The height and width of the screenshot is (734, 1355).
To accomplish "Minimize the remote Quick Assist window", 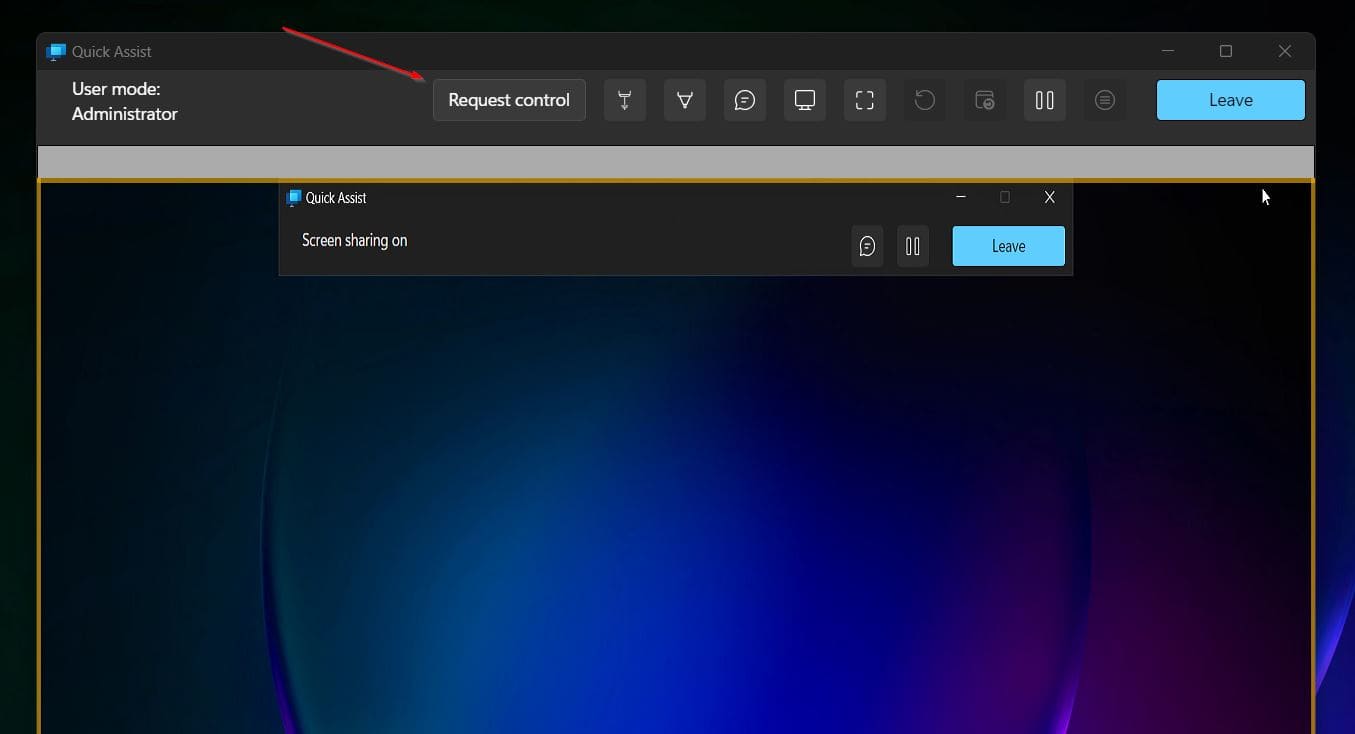I will pyautogui.click(x=961, y=197).
